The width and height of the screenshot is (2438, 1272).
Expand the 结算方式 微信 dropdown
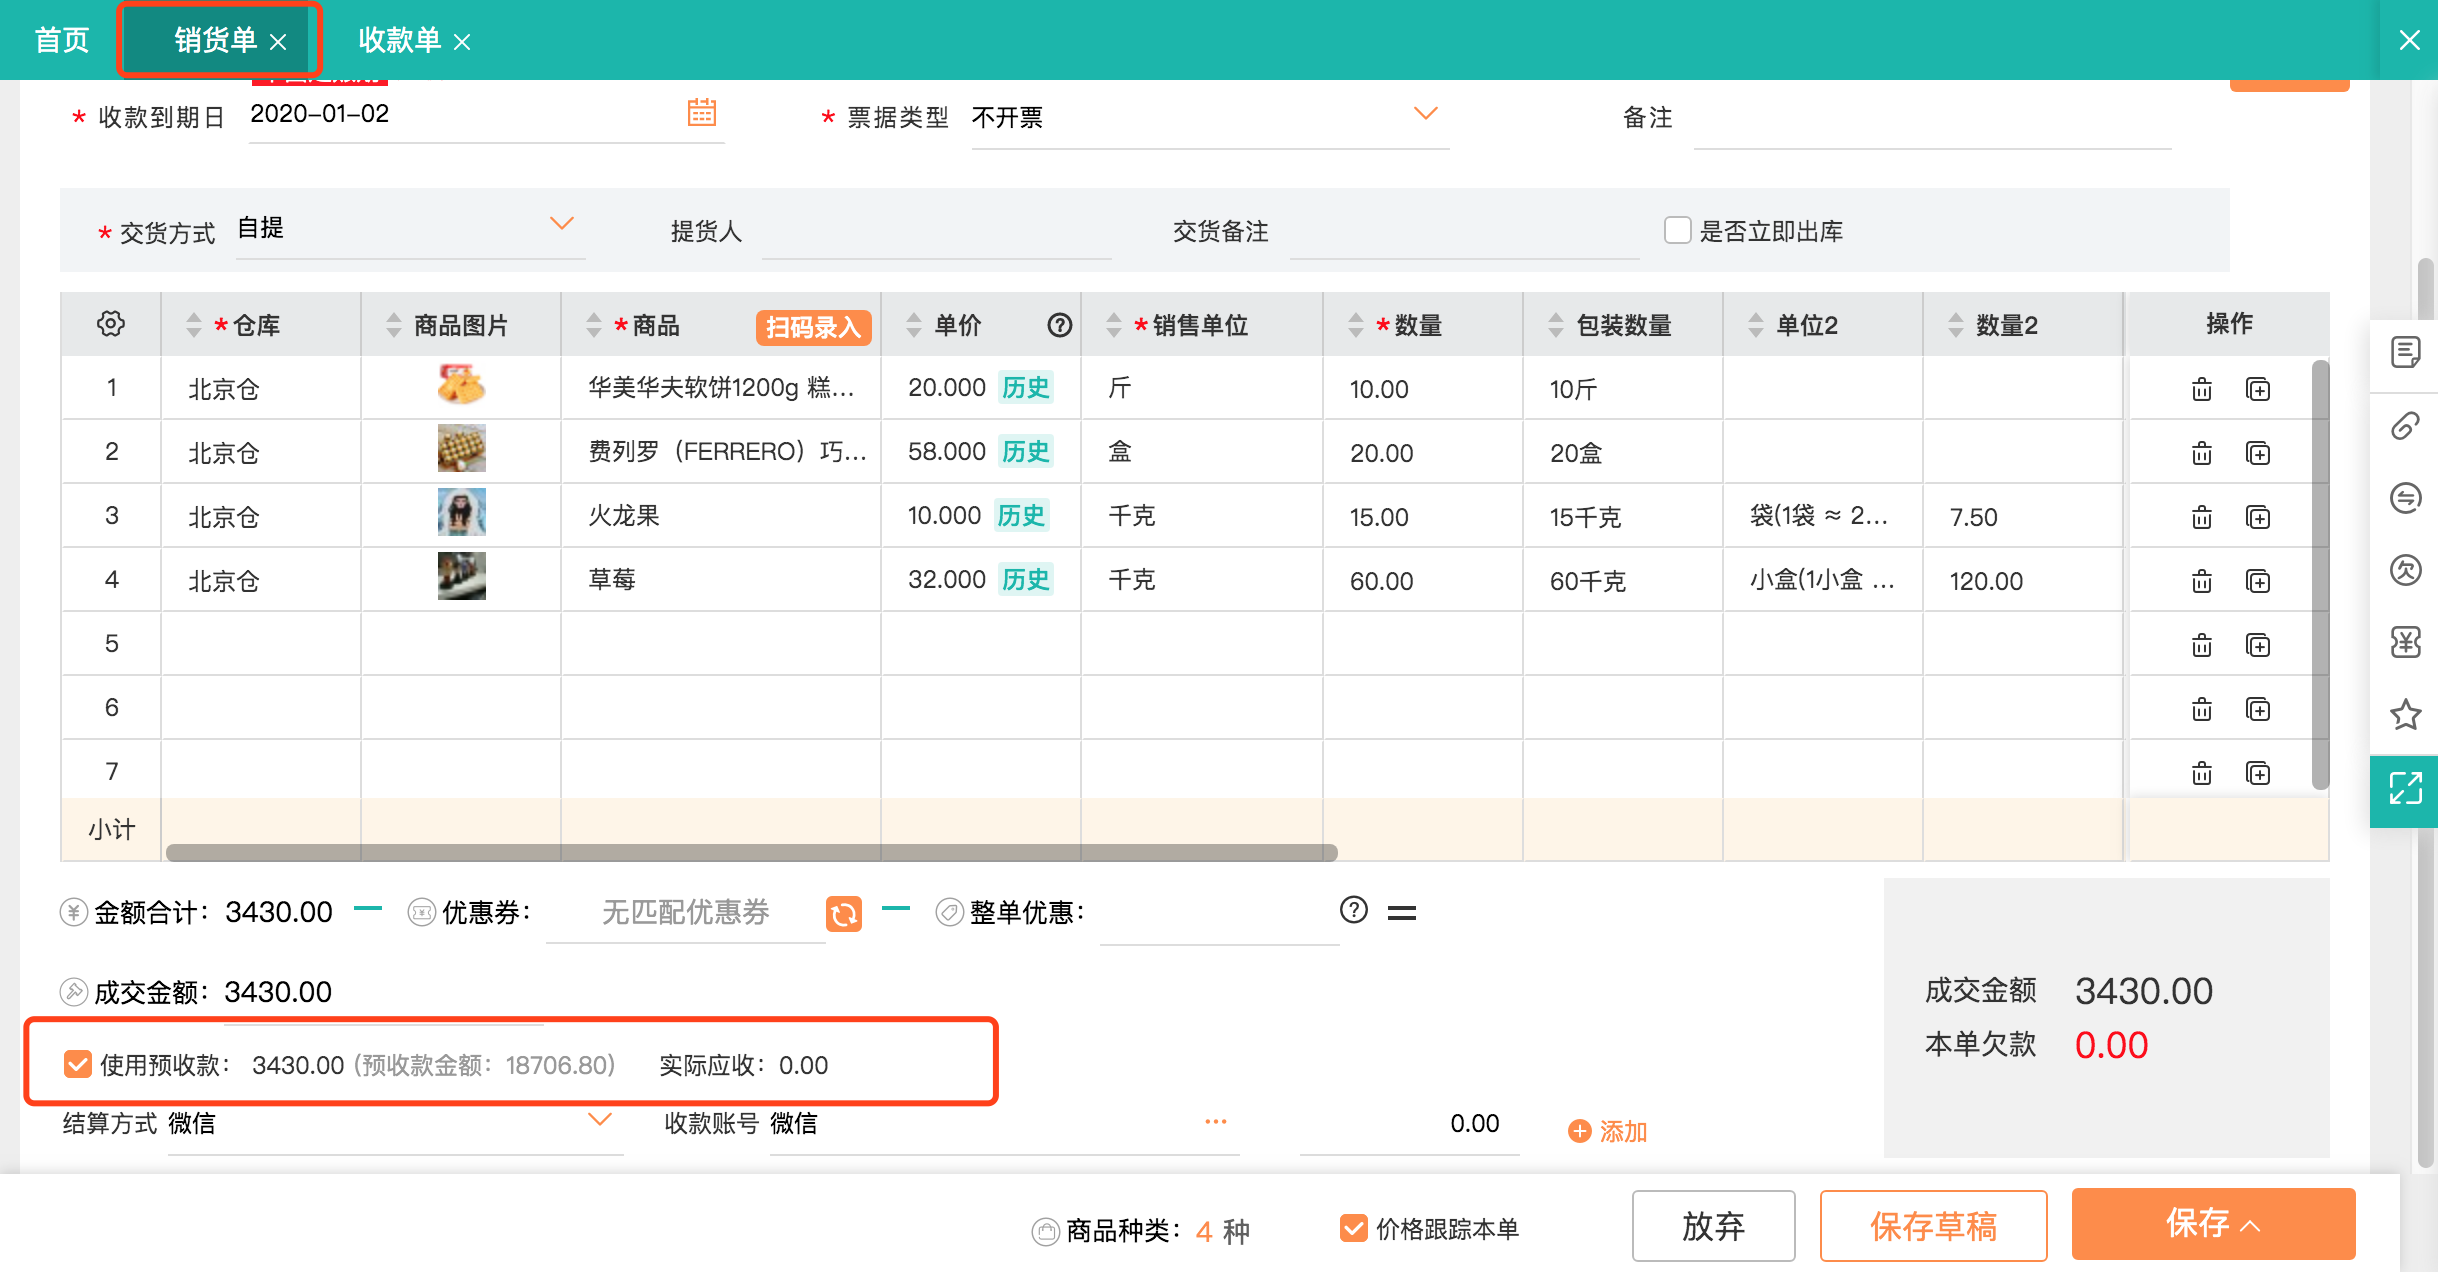[x=597, y=1125]
